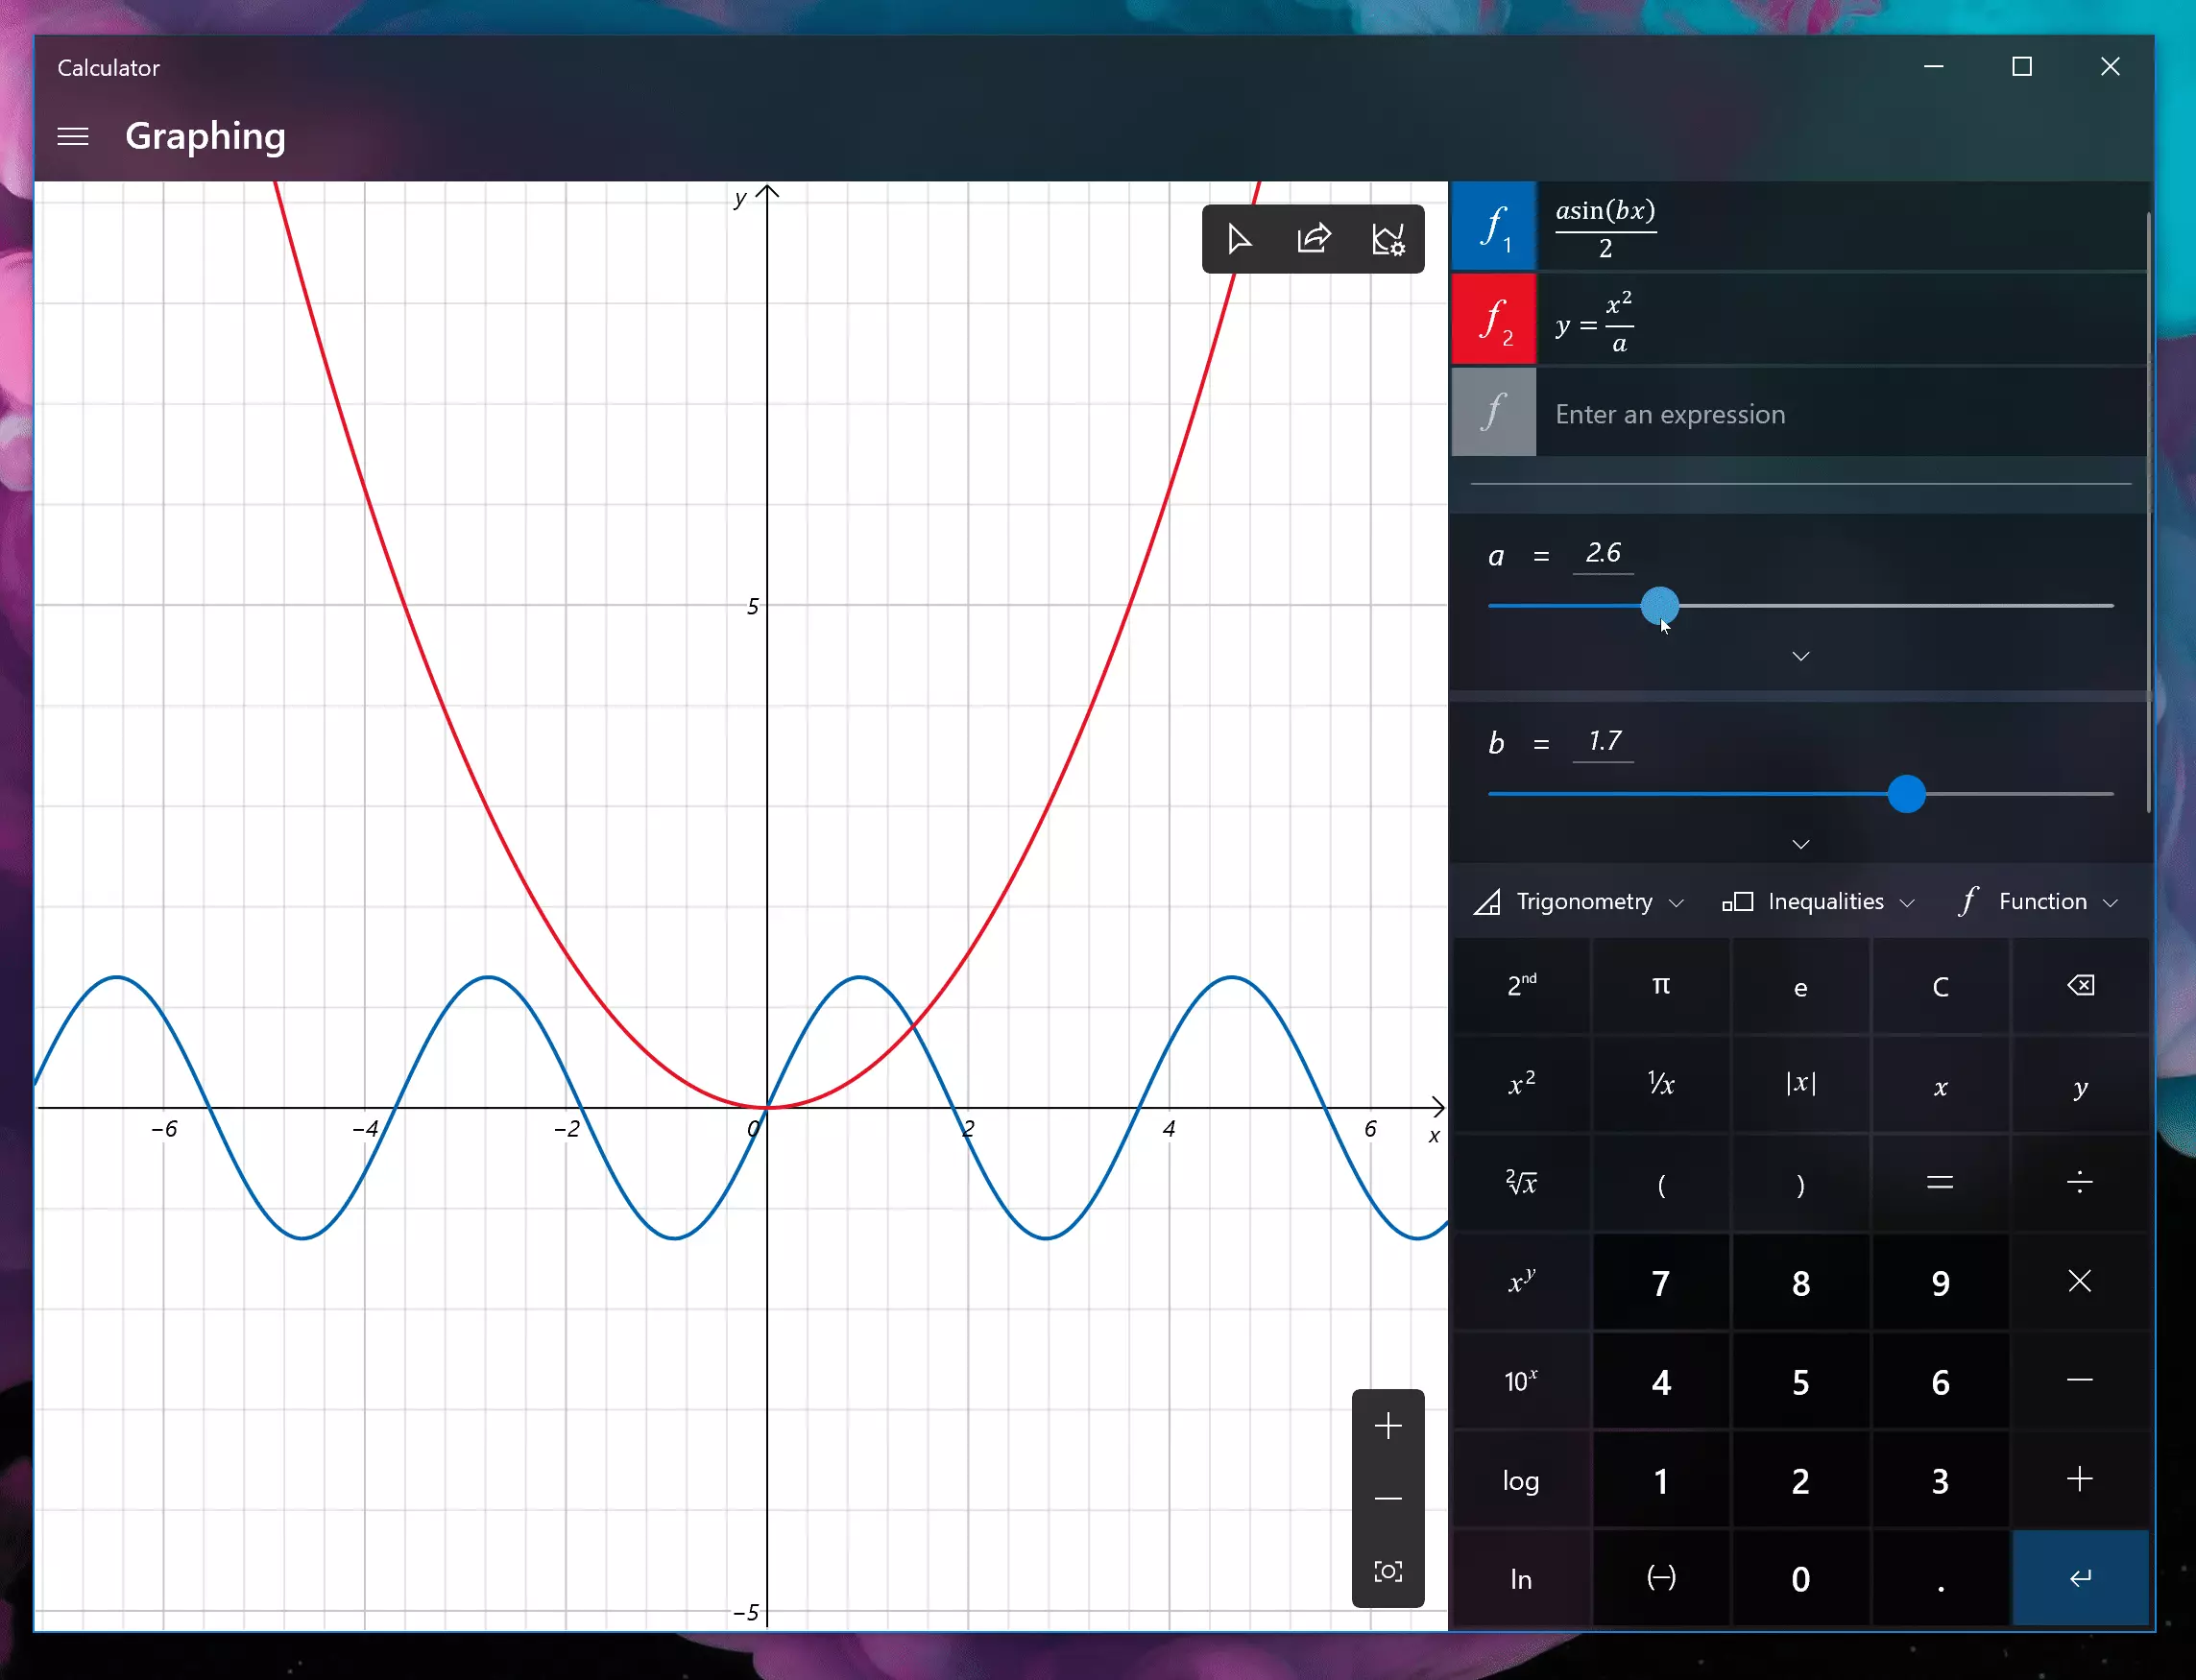
Task: Expand the Trigonometry dropdown menu
Action: tap(1579, 901)
